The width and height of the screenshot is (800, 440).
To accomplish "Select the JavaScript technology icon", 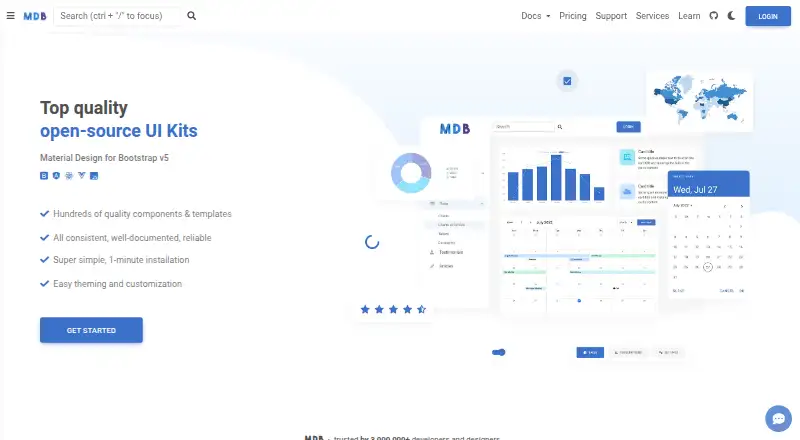I will coord(94,176).
